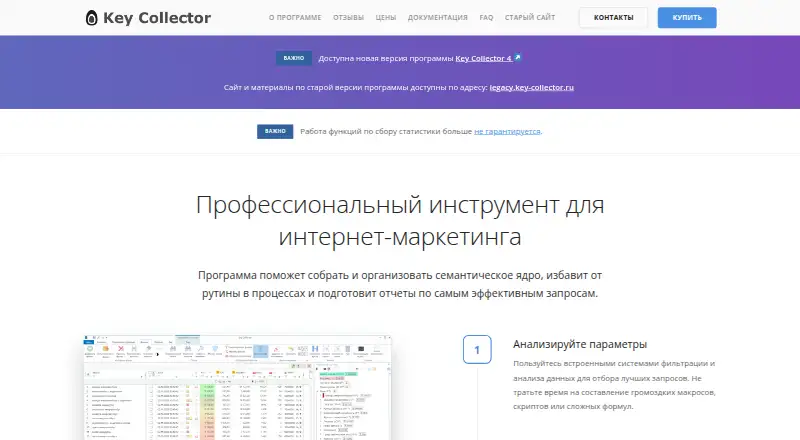Click the text «Доступна новая версия программы»

(x=386, y=58)
